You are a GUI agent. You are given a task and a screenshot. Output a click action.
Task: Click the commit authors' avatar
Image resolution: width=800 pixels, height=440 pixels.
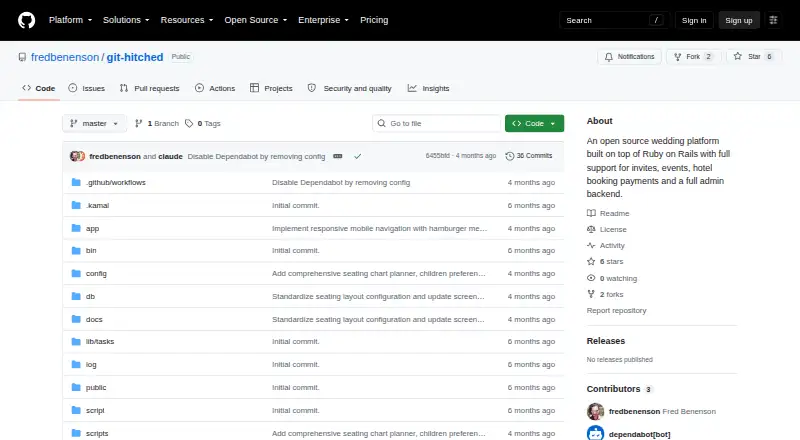[x=78, y=156]
